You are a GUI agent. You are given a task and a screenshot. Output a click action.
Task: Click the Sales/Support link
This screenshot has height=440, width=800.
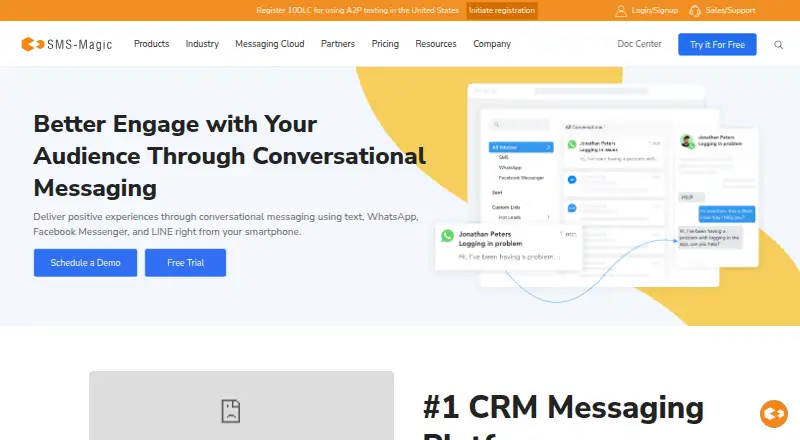(x=730, y=10)
